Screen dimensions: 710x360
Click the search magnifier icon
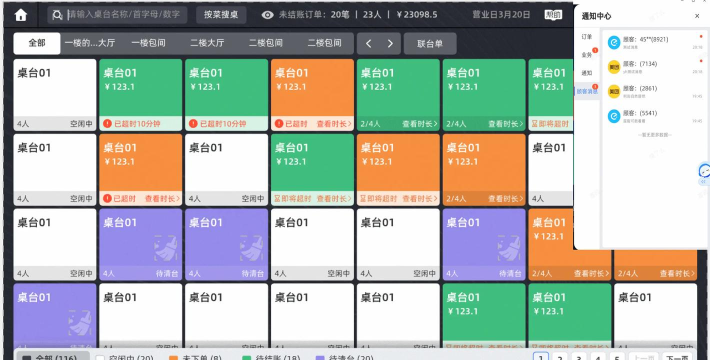tap(57, 15)
